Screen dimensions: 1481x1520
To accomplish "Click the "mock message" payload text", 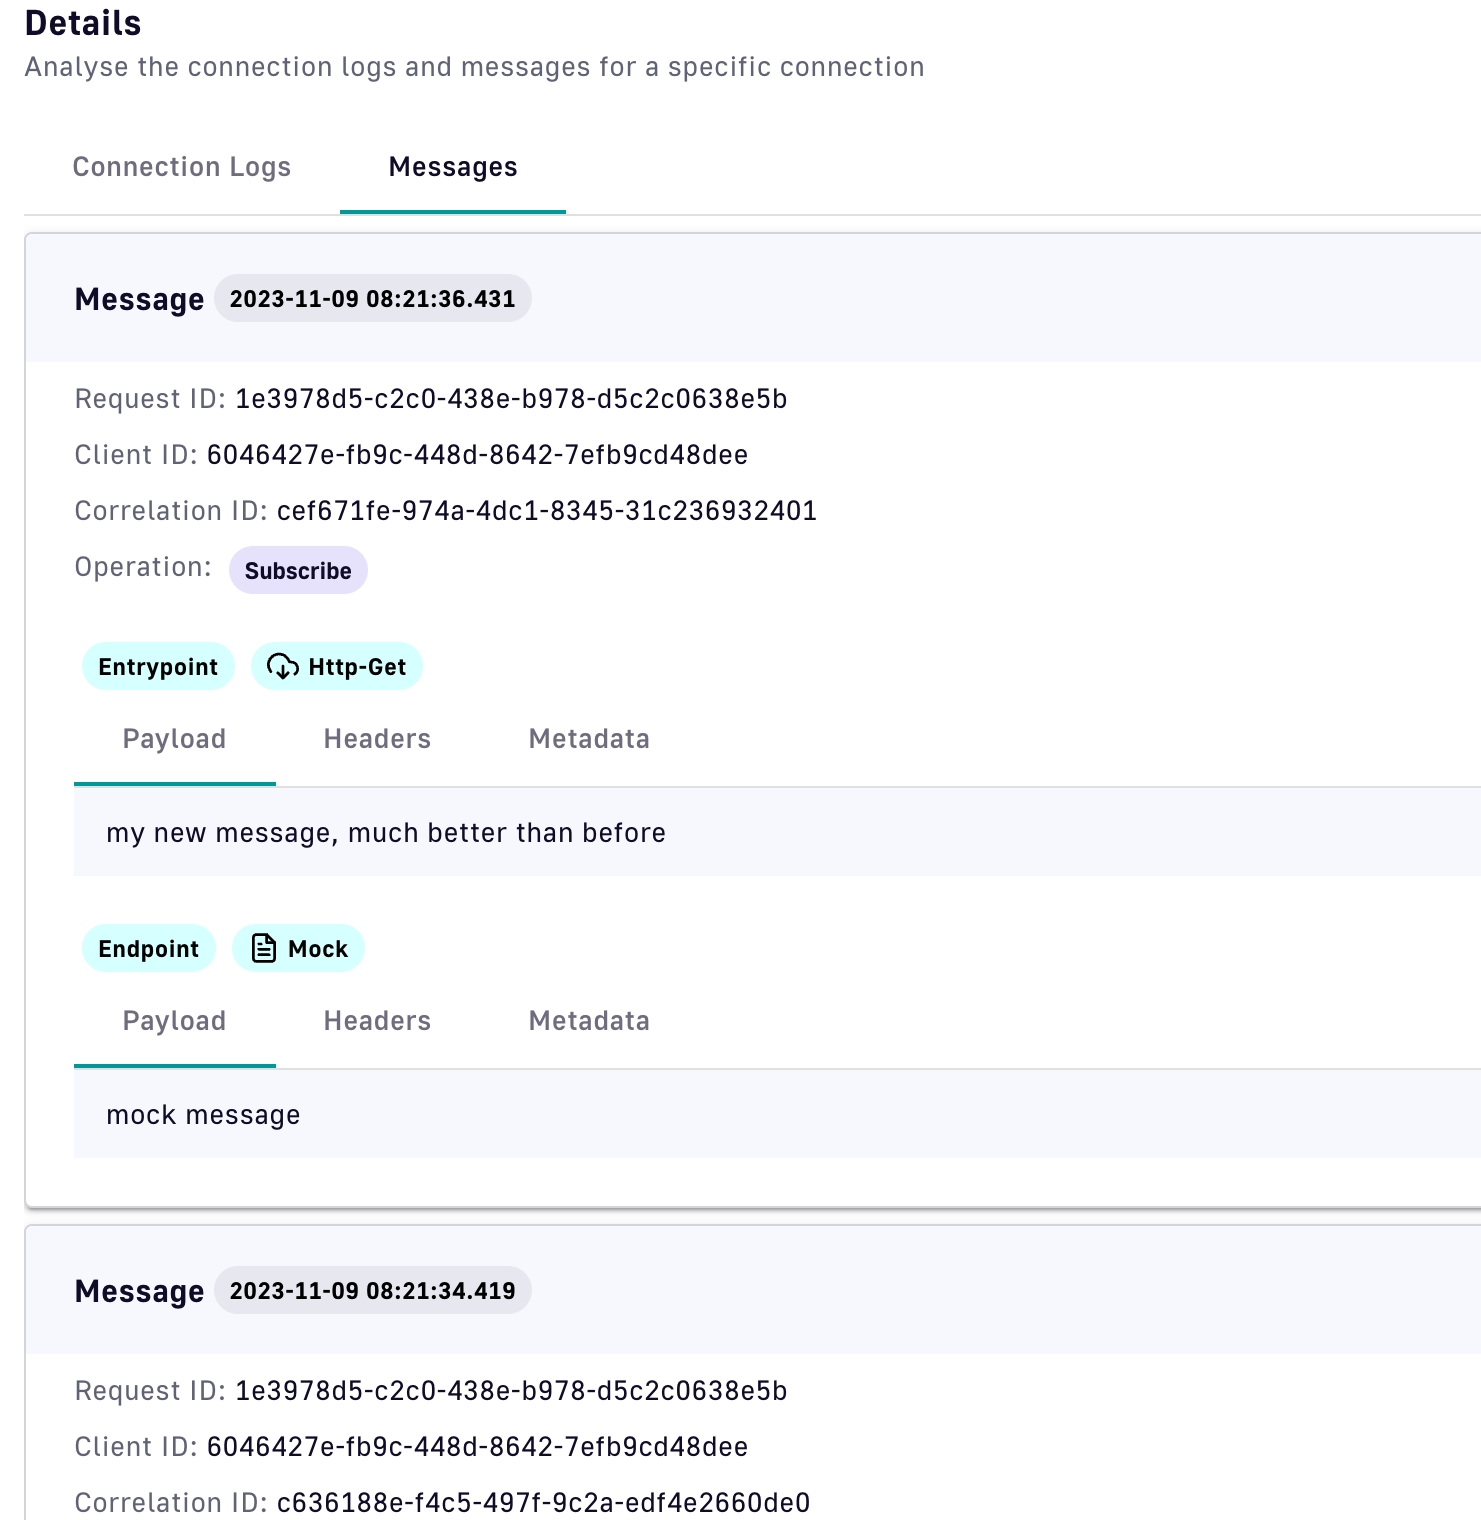I will 203,1115.
